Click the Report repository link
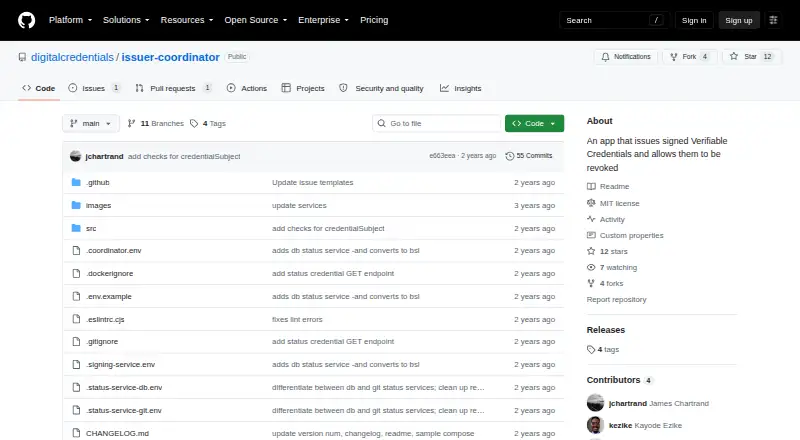The height and width of the screenshot is (440, 800). coord(616,300)
